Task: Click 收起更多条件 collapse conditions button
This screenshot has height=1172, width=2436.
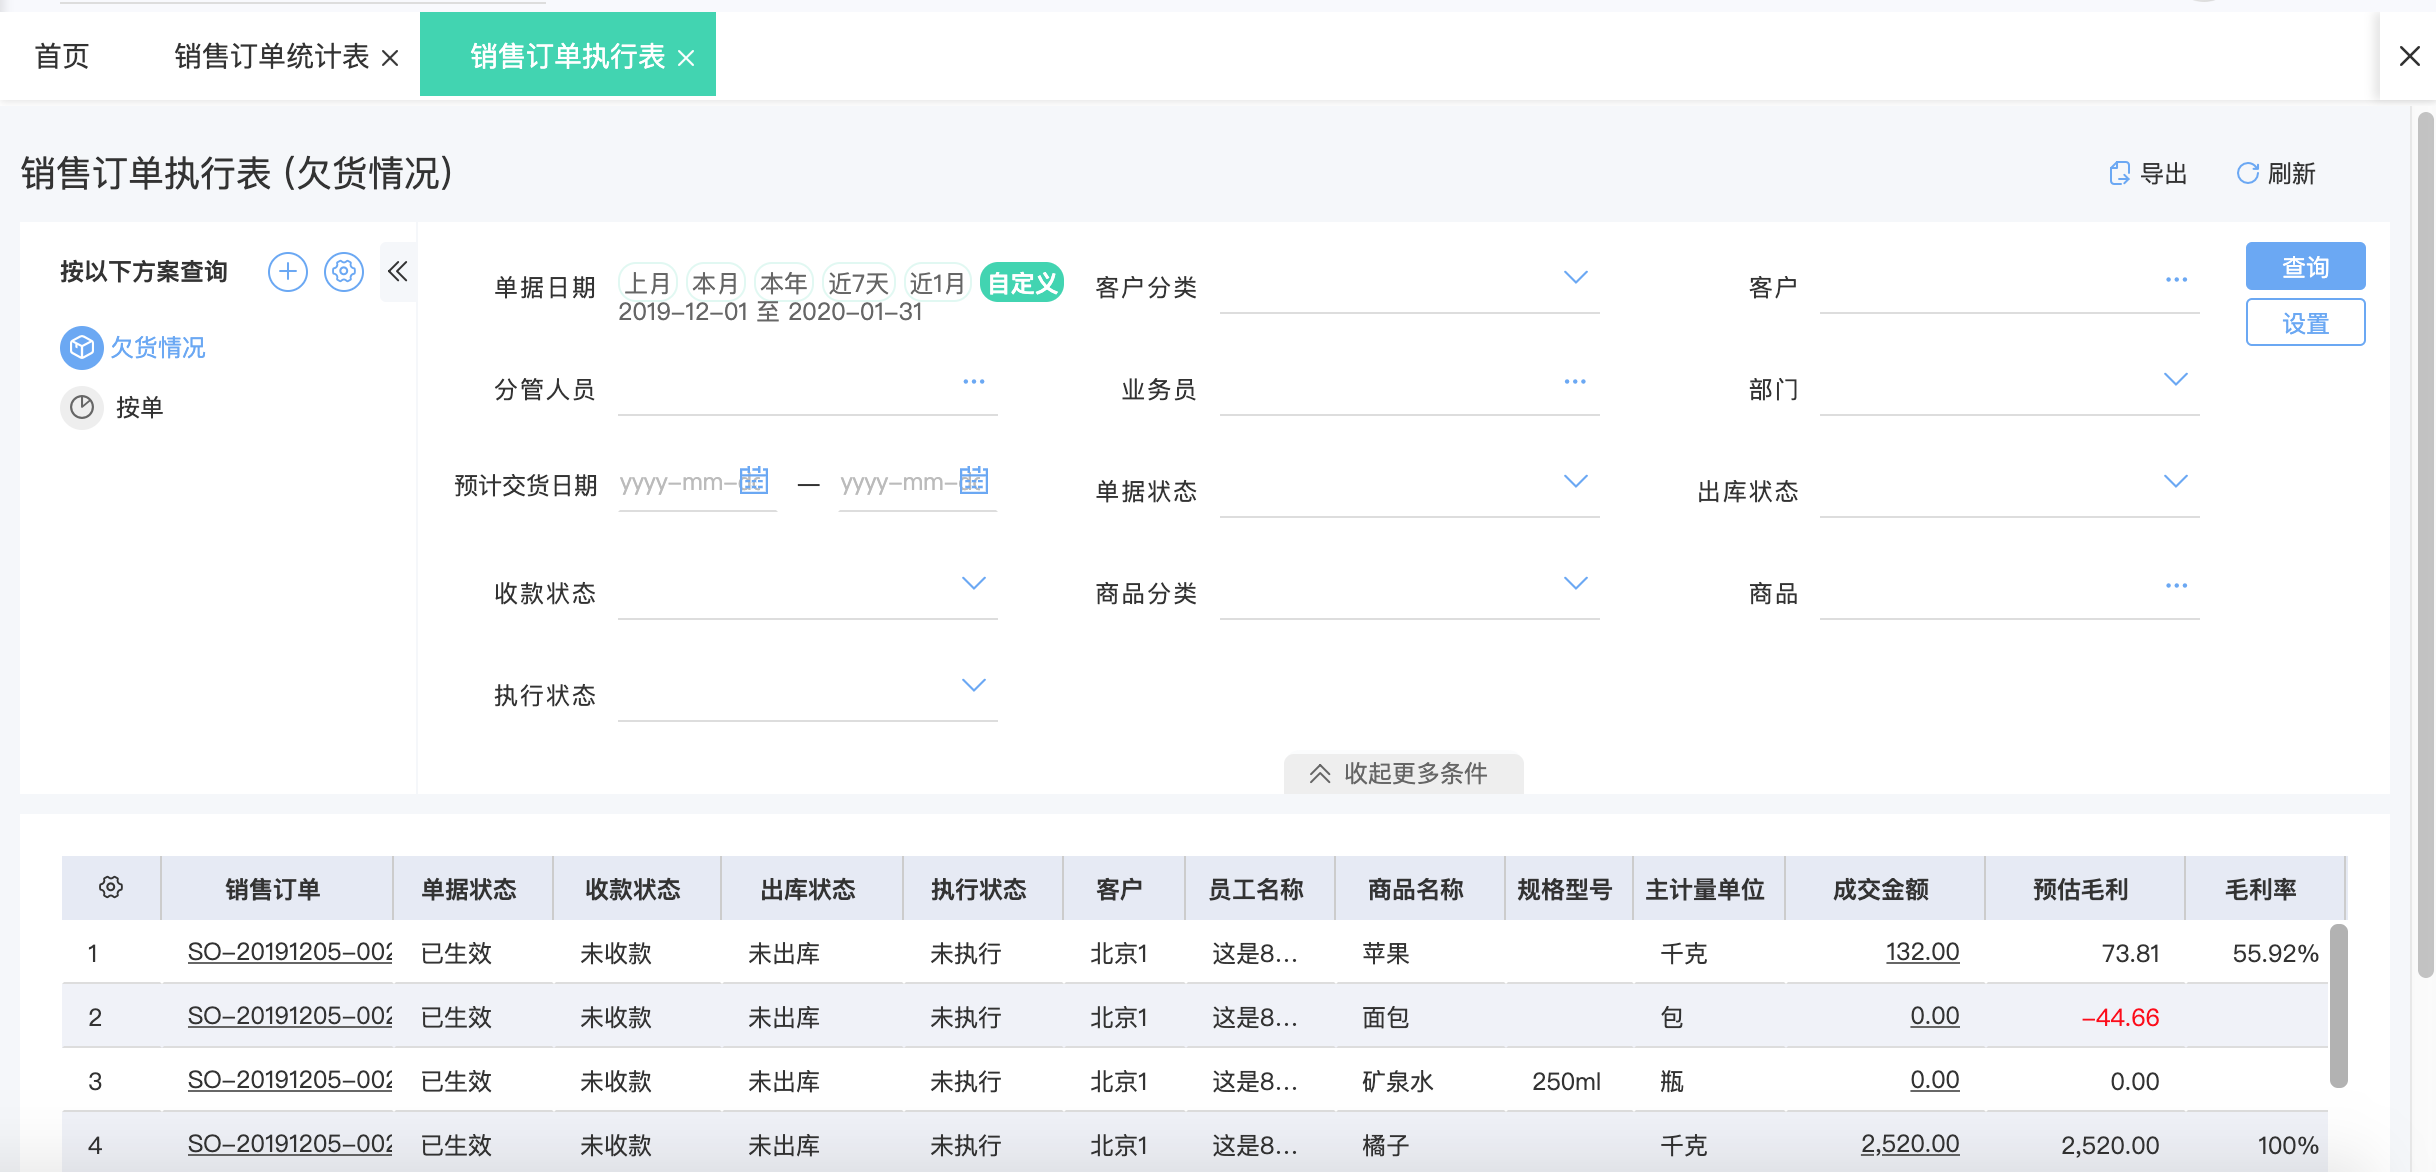Action: 1400,773
